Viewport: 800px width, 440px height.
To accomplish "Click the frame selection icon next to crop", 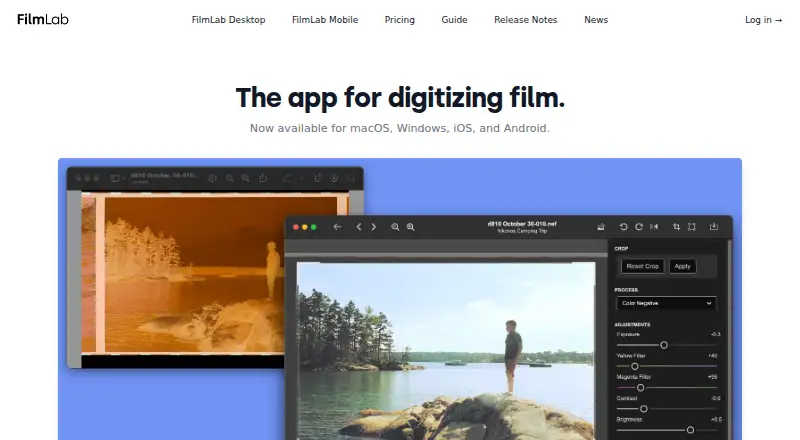I will point(692,227).
